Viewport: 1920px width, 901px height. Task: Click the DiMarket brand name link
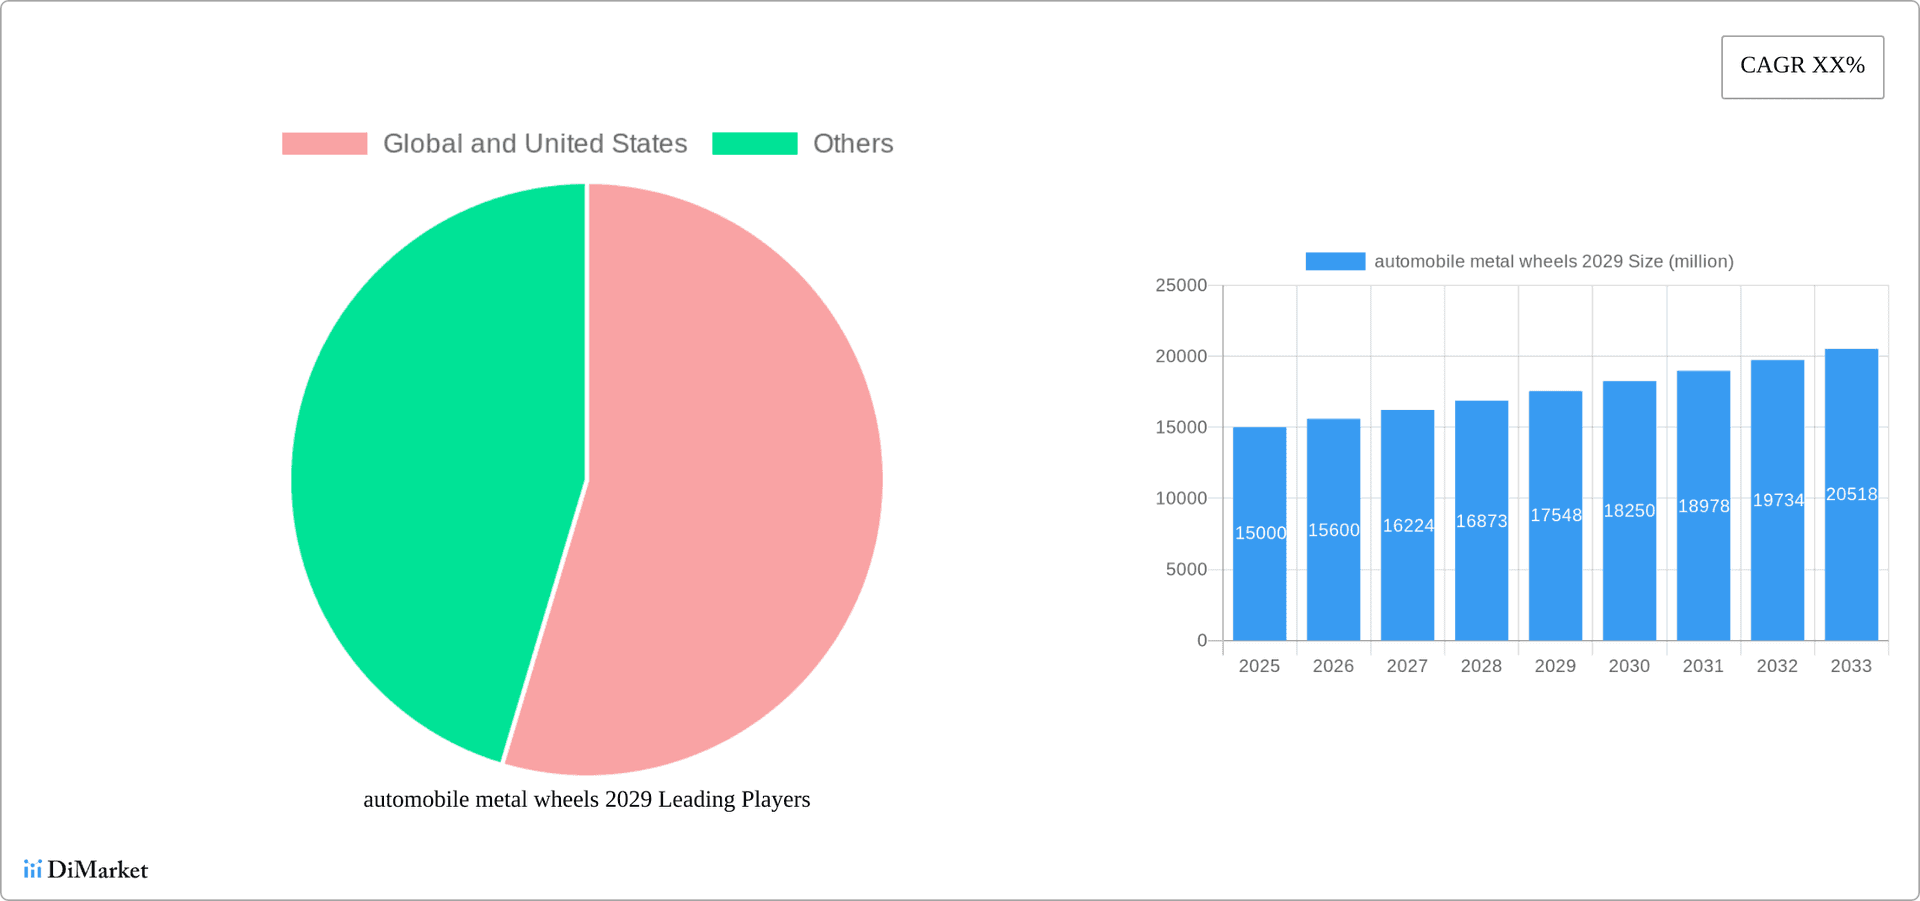click(x=98, y=869)
